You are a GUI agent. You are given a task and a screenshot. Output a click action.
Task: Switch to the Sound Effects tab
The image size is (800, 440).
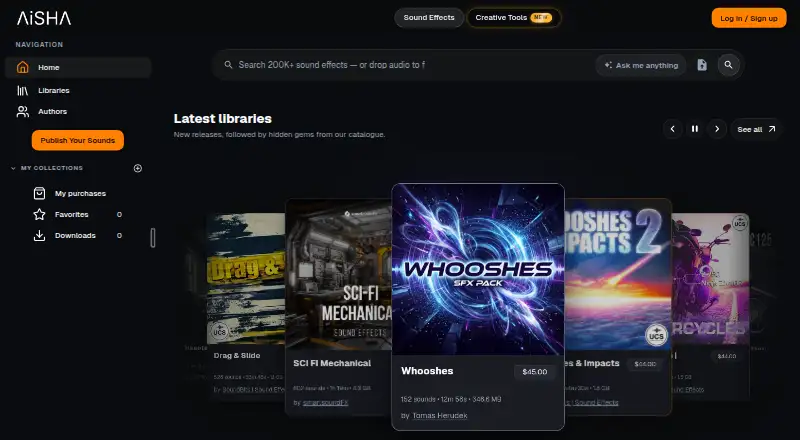[x=429, y=17]
